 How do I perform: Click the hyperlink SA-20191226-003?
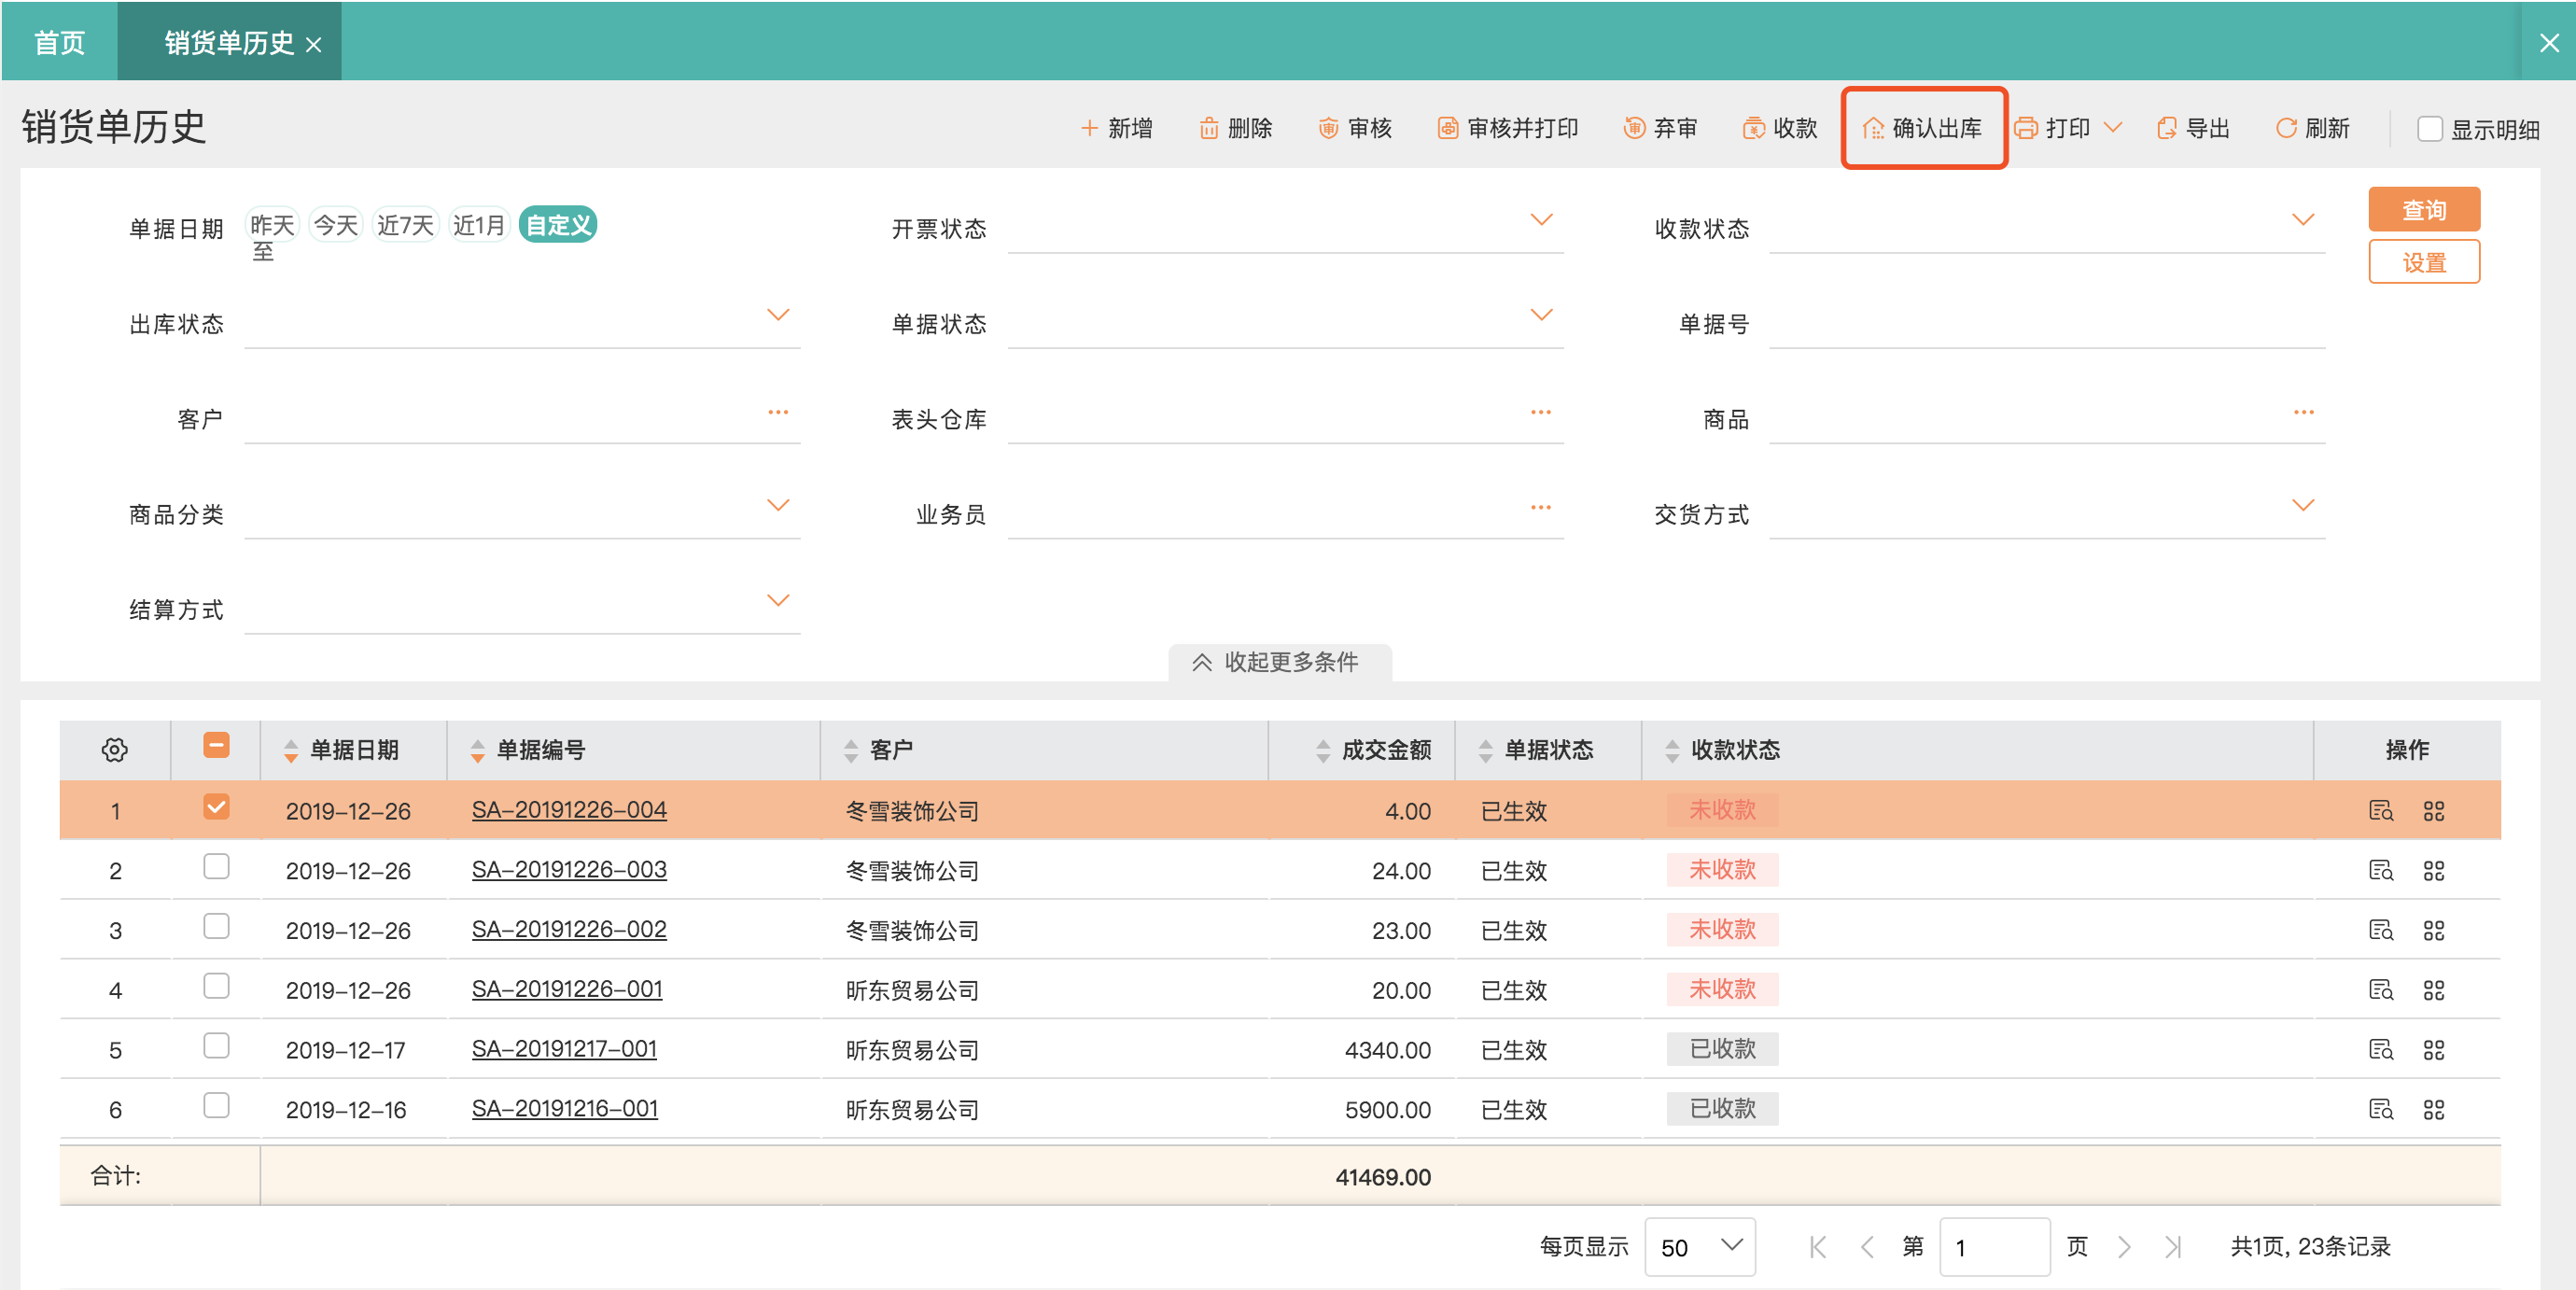click(569, 869)
